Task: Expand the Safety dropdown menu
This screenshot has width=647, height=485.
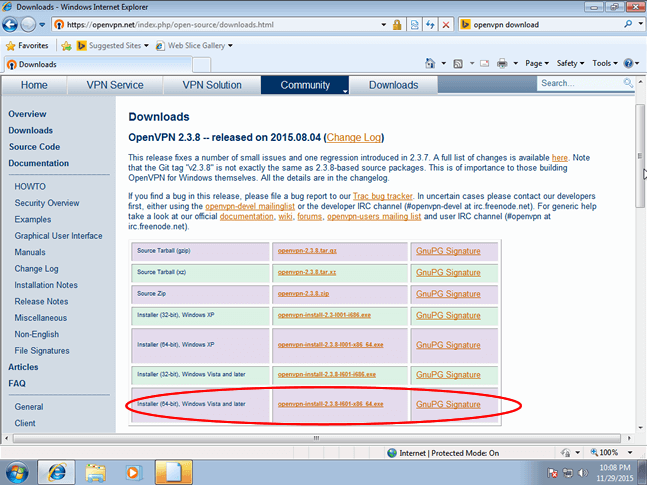Action: pos(571,63)
